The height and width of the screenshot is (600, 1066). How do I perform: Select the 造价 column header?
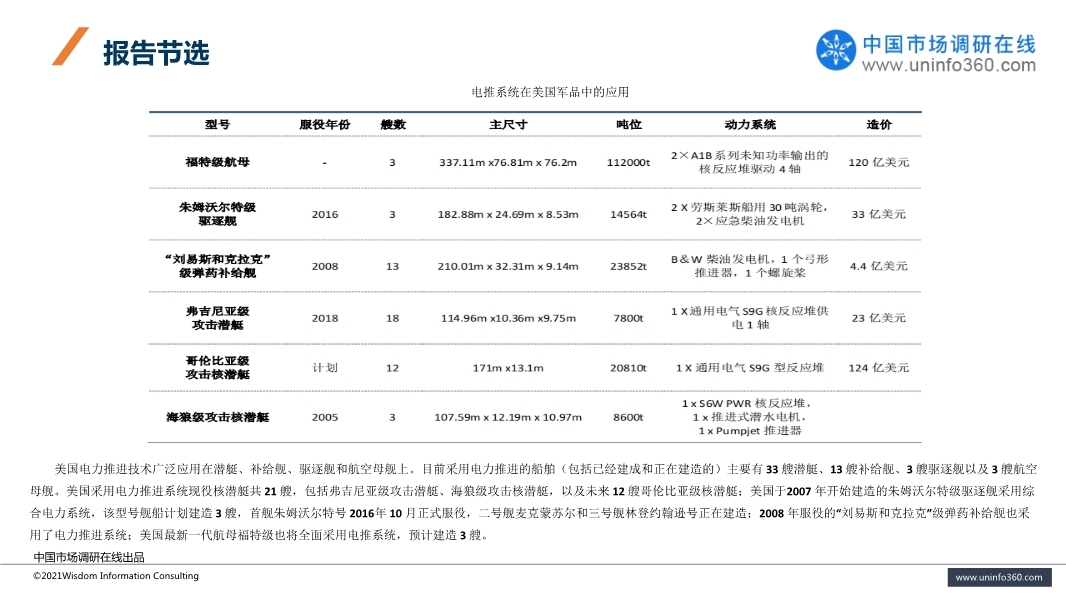(878, 125)
